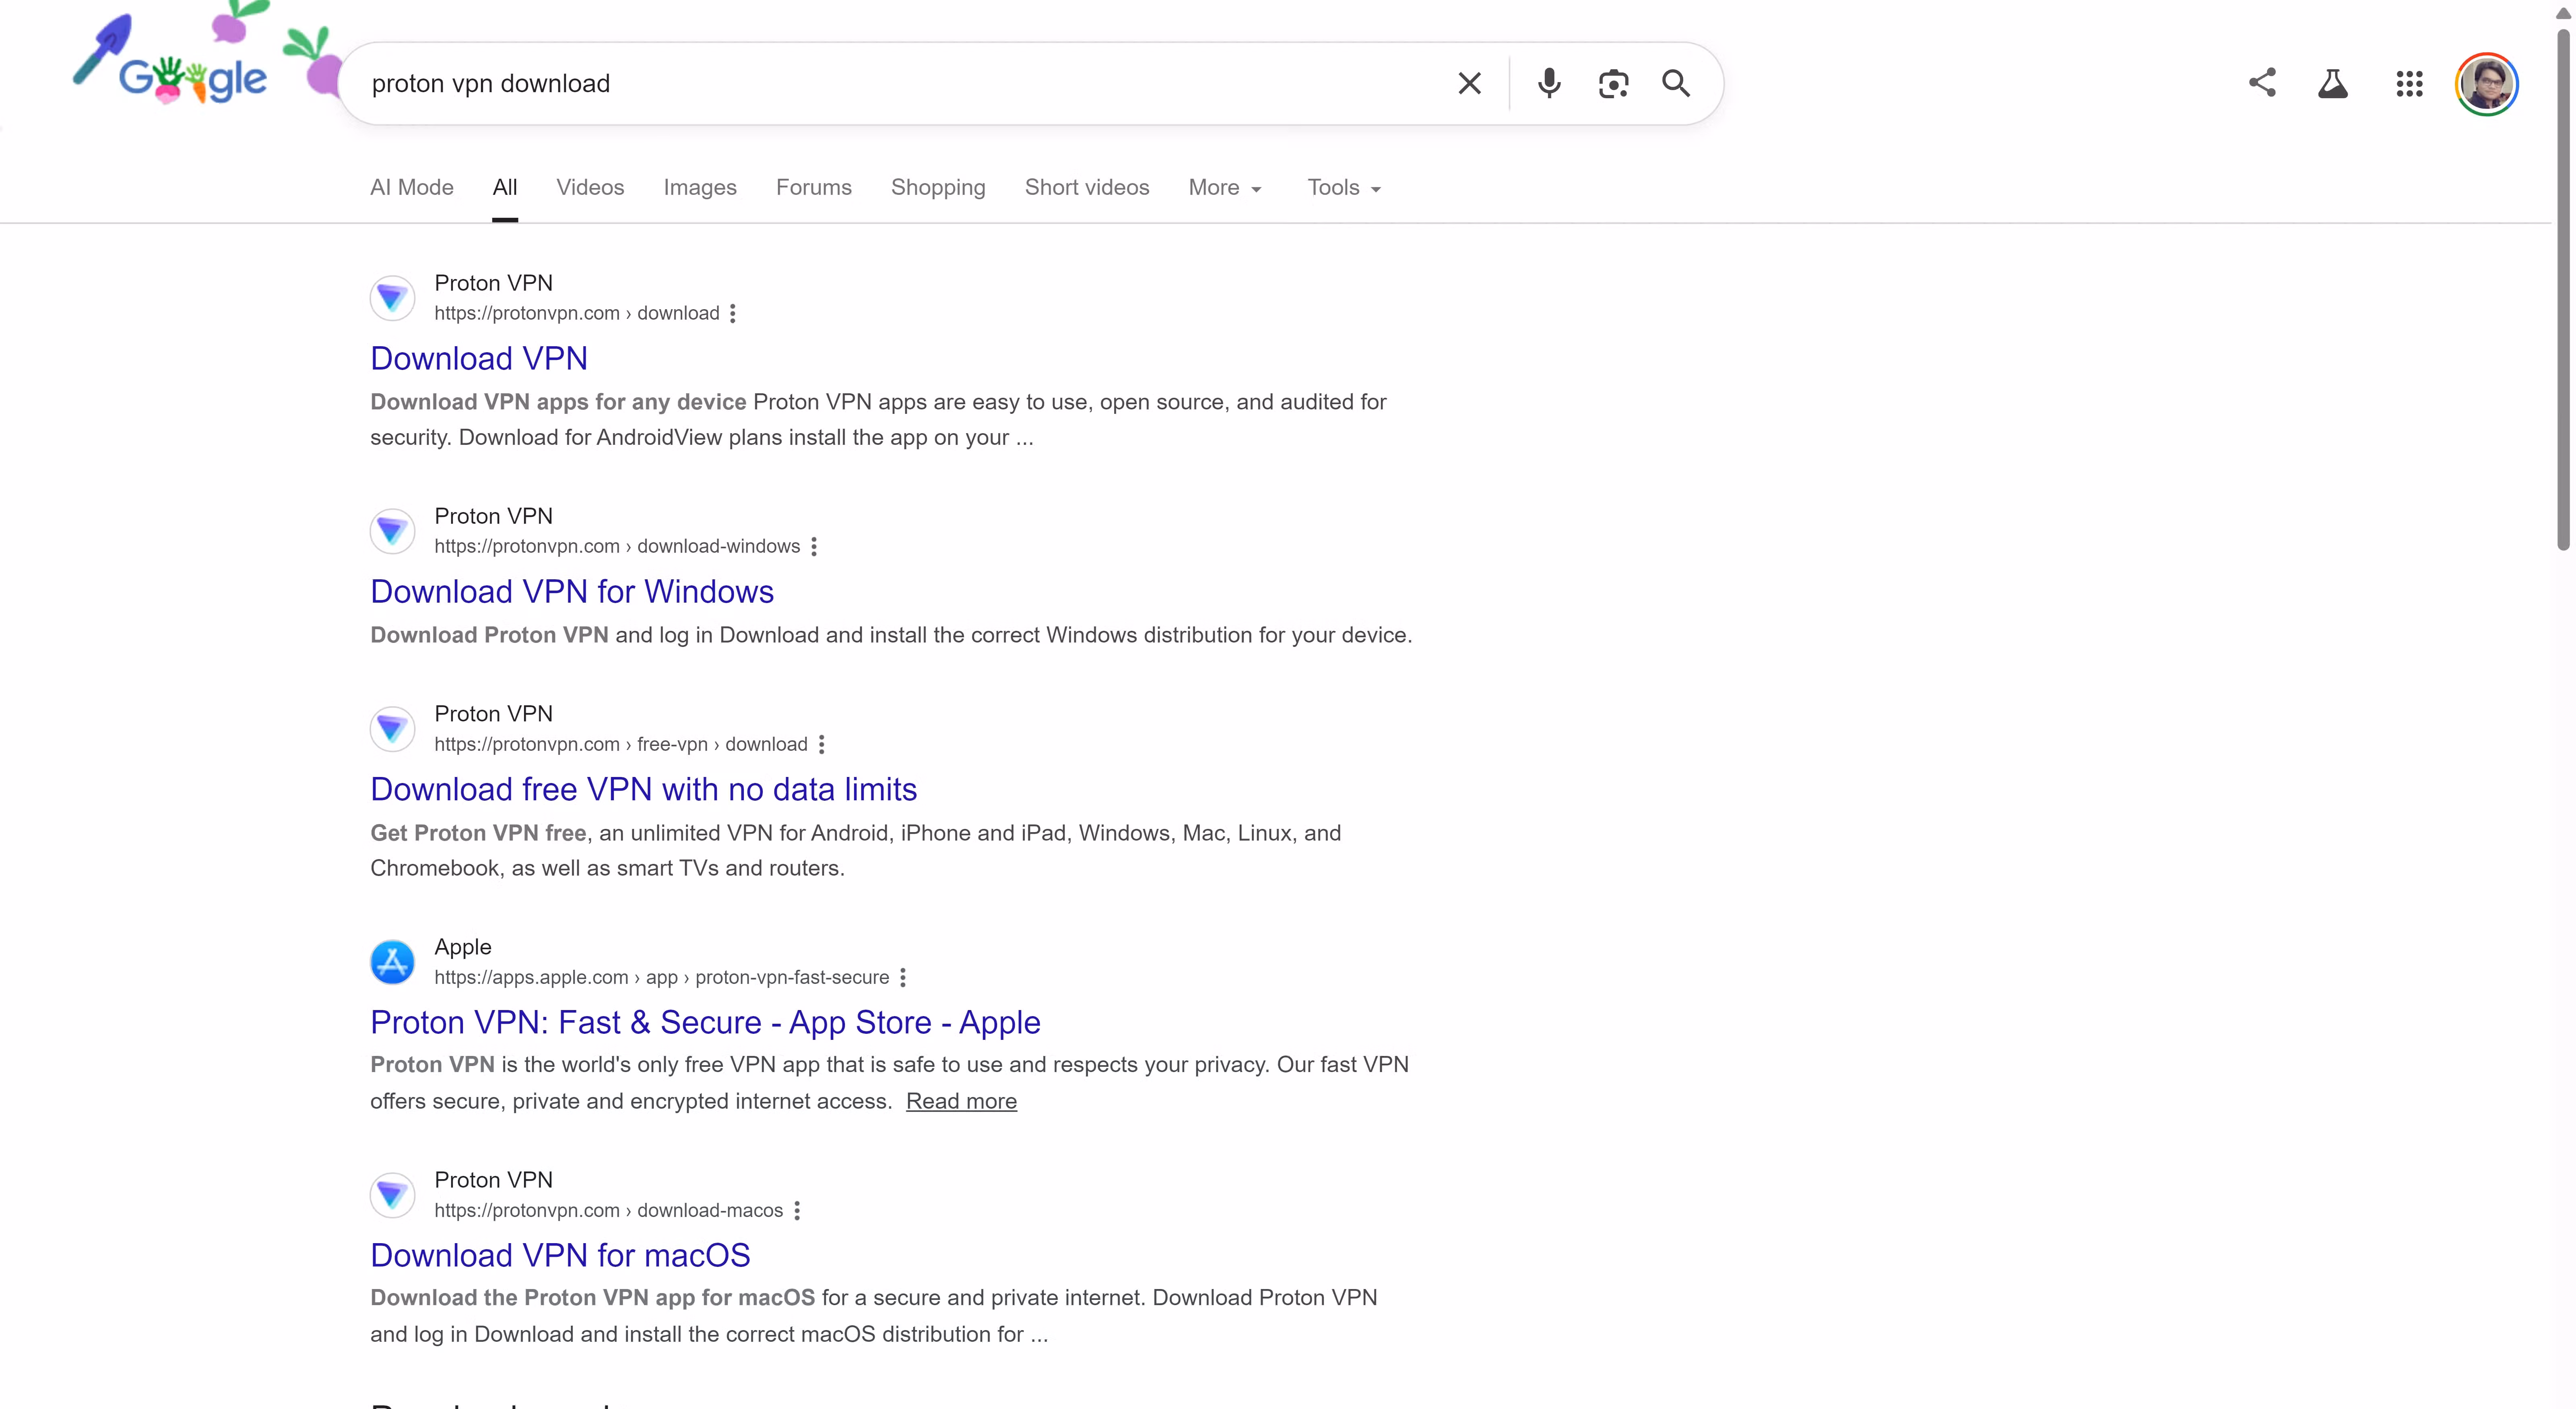Screen dimensions: 2576x1409
Task: Click https://protonvpn.com › download-windows URL text
Action: pyautogui.click(x=617, y=547)
